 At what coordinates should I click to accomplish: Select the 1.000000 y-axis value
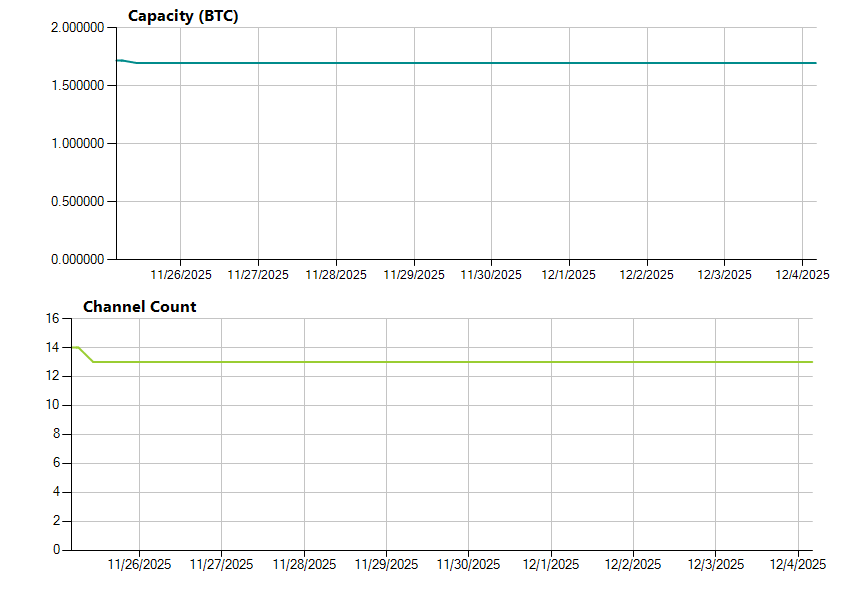(77, 144)
